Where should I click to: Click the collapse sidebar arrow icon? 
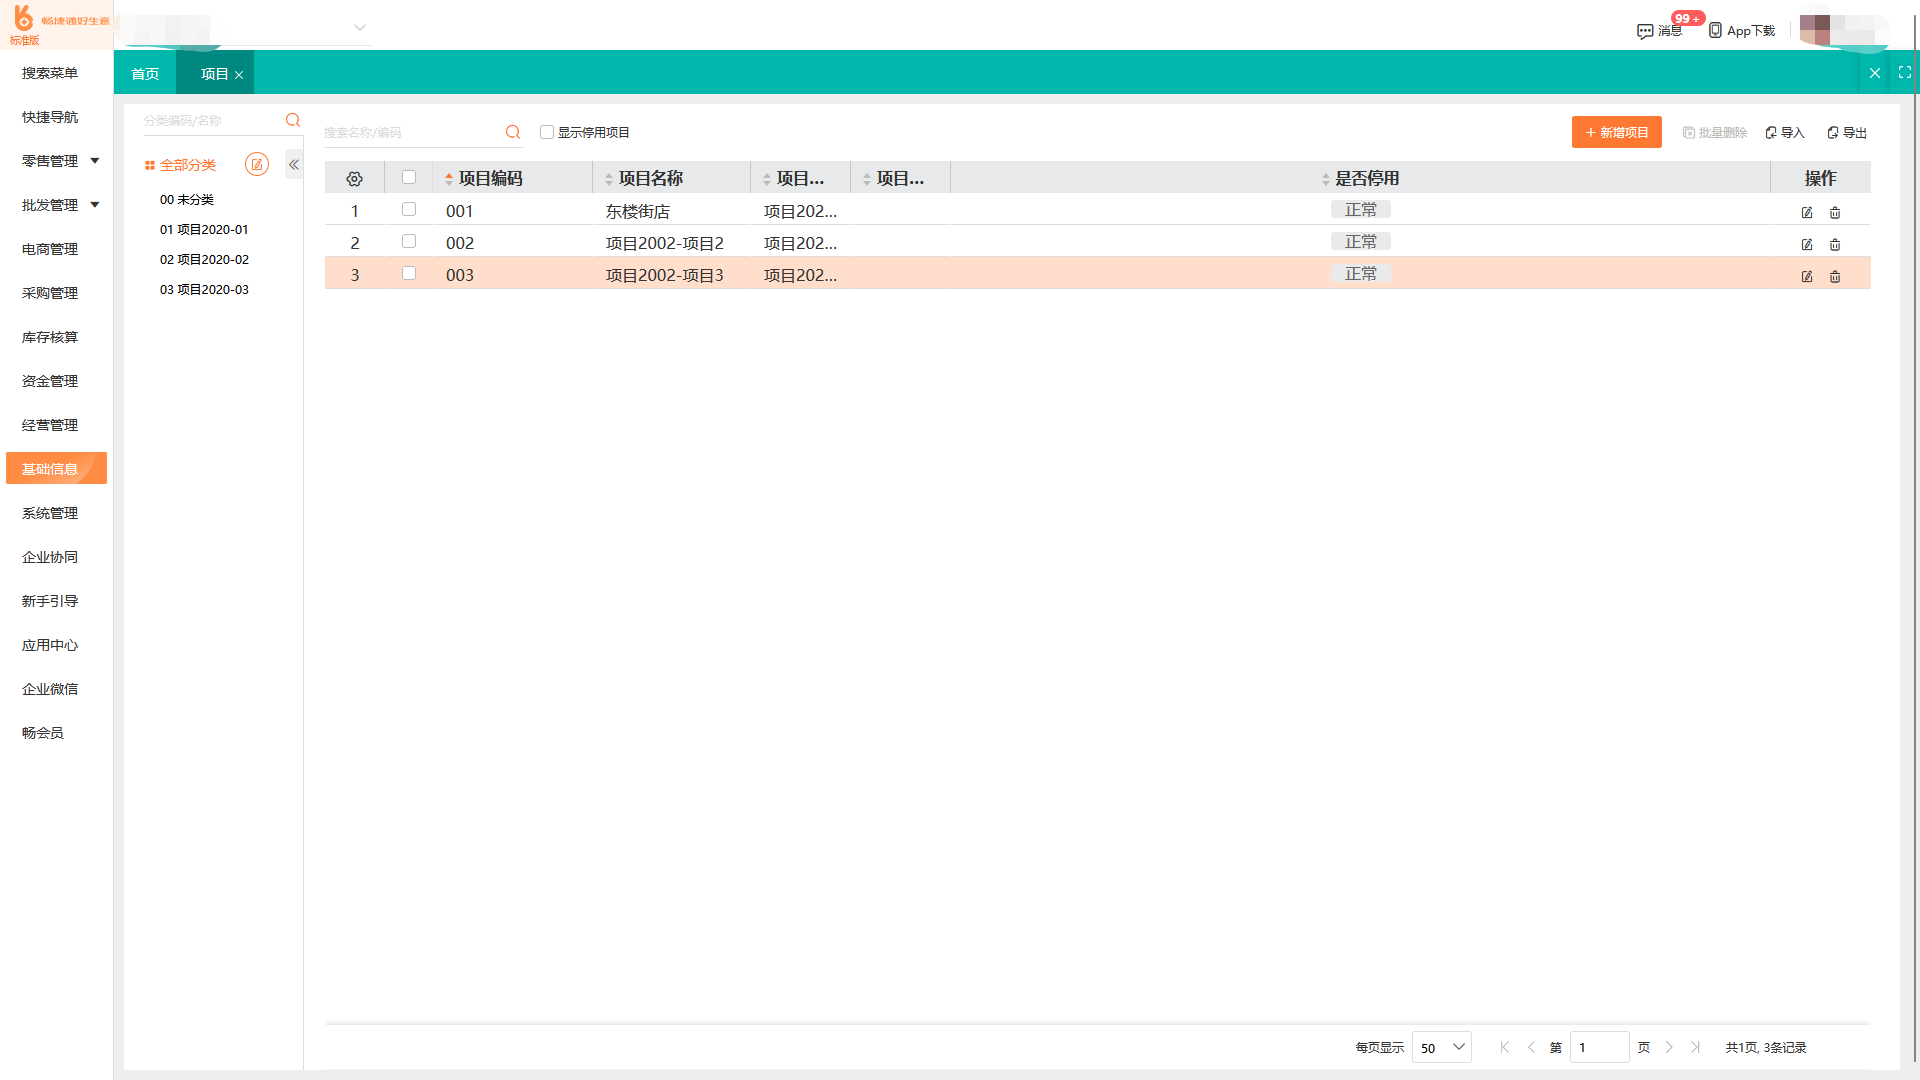point(294,164)
